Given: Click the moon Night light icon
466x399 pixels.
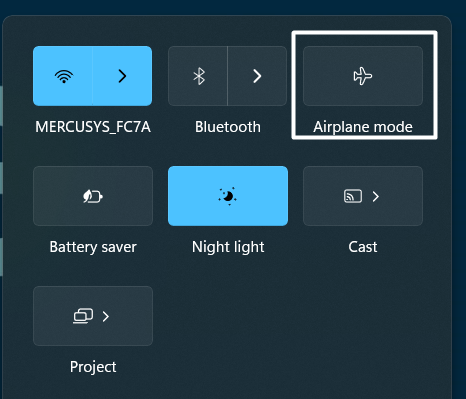Looking at the screenshot, I should [x=228, y=196].
